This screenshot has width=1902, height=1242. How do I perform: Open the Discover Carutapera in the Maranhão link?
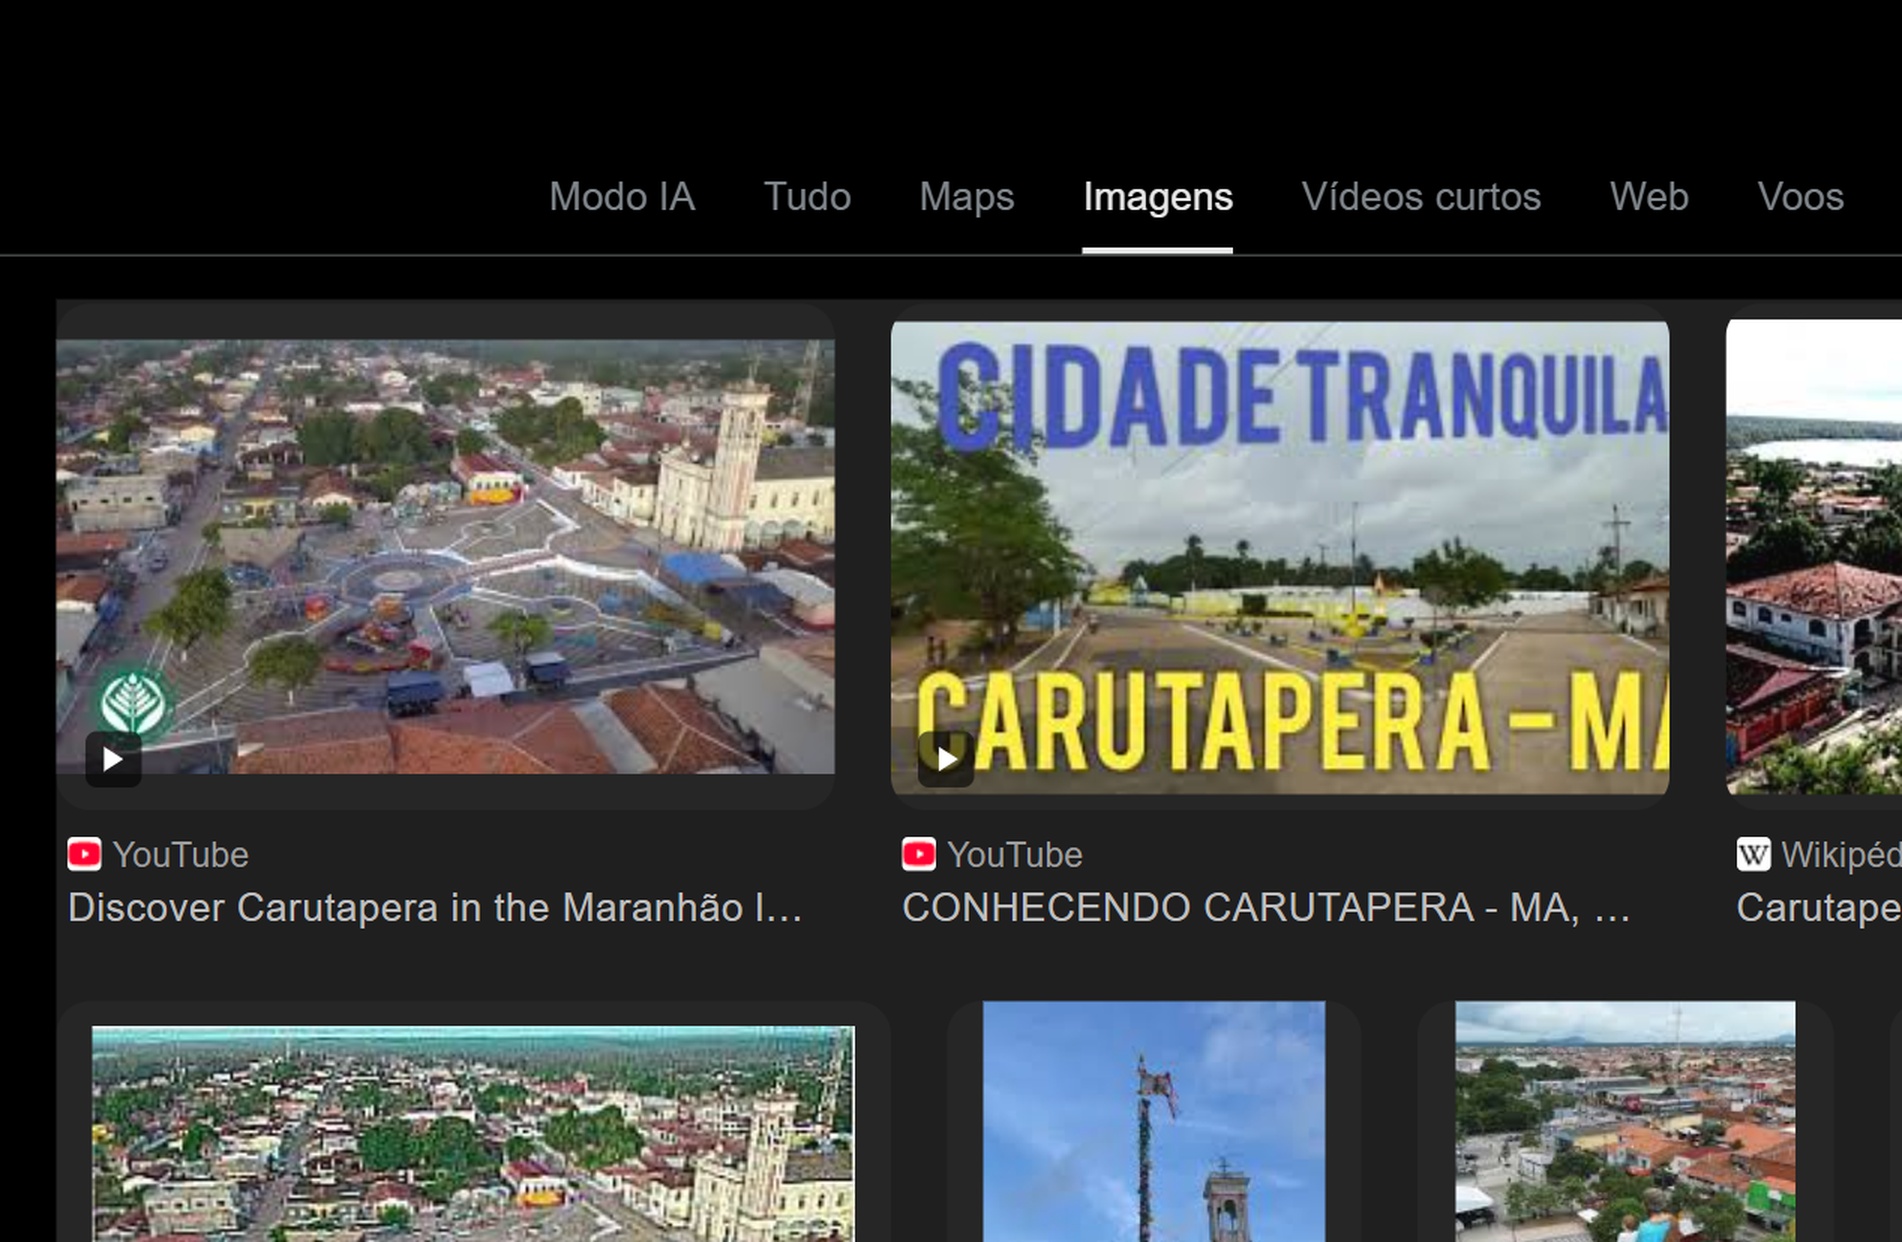tap(435, 908)
